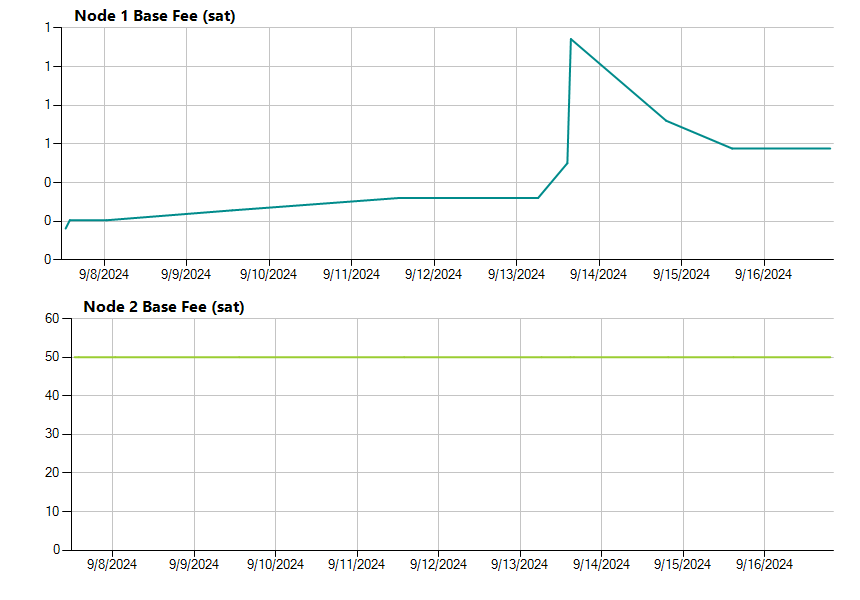Click the 30 label on the Node 2 y-axis
Viewport: 860px width, 600px height.
(53, 434)
